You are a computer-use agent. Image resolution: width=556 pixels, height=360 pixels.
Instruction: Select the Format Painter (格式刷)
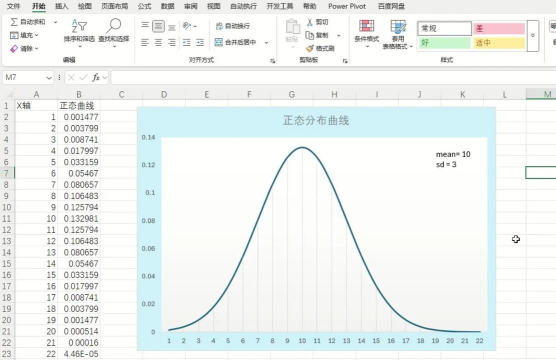coord(320,48)
